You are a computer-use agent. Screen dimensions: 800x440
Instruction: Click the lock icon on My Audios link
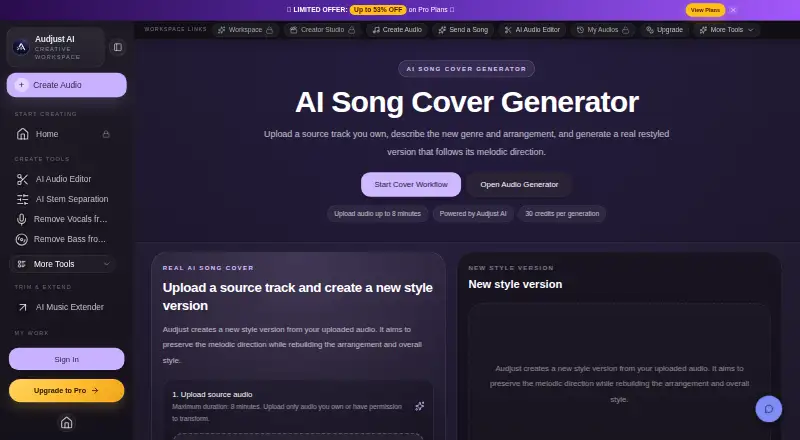tap(626, 30)
